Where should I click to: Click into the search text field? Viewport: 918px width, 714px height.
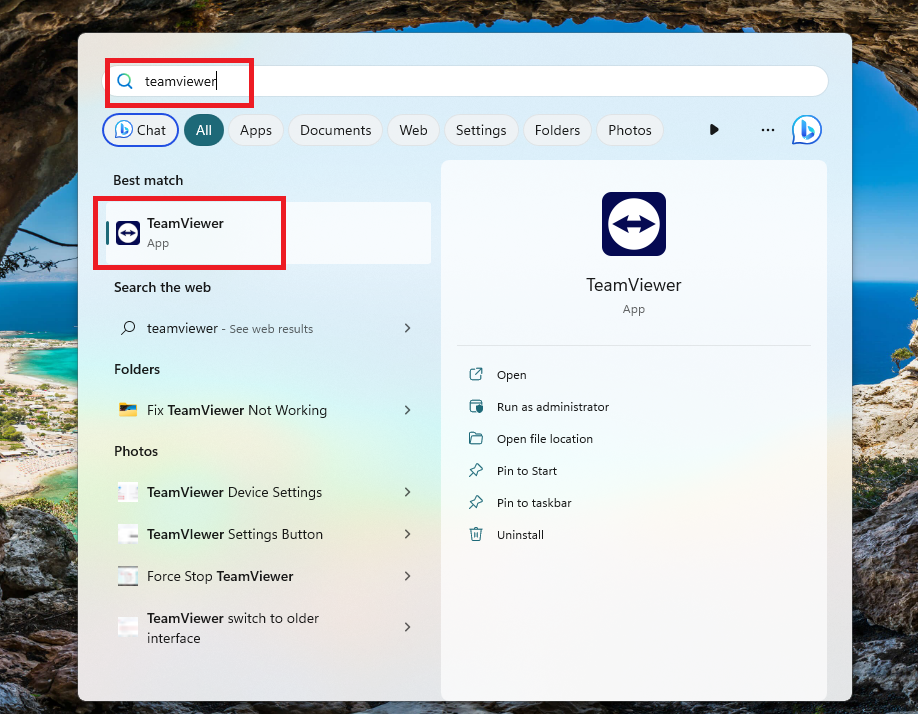coord(466,81)
